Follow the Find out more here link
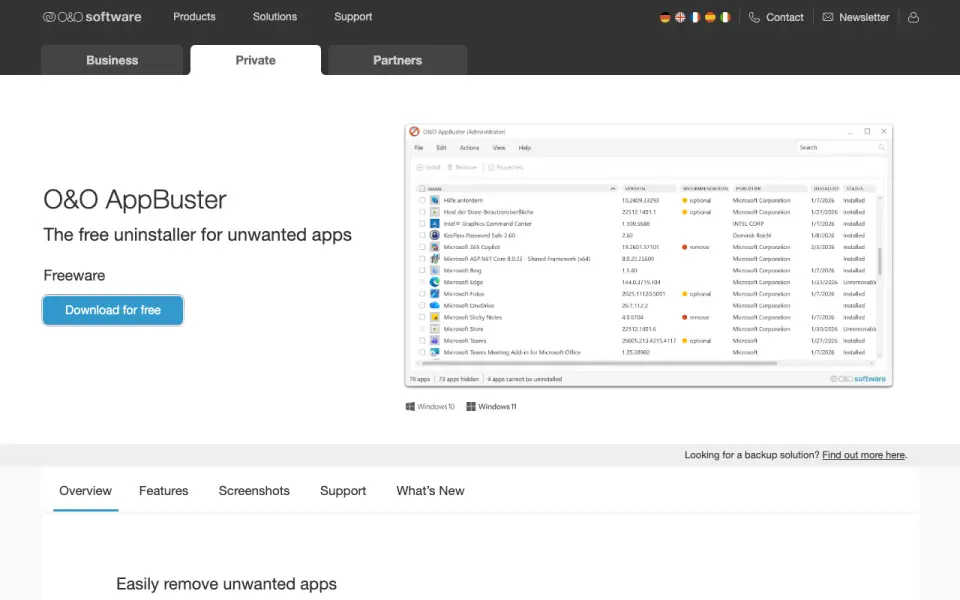Screen dimensions: 960x600 click(863, 455)
